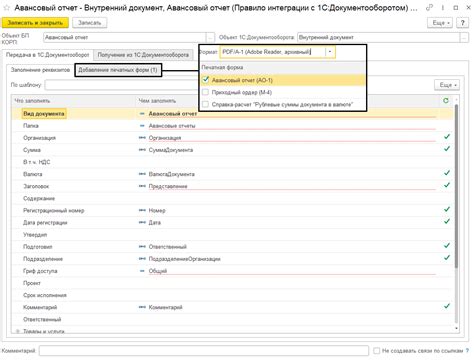This screenshot has height=361, width=474.
Task: Open the Формат dropdown arrow
Action: click(330, 52)
